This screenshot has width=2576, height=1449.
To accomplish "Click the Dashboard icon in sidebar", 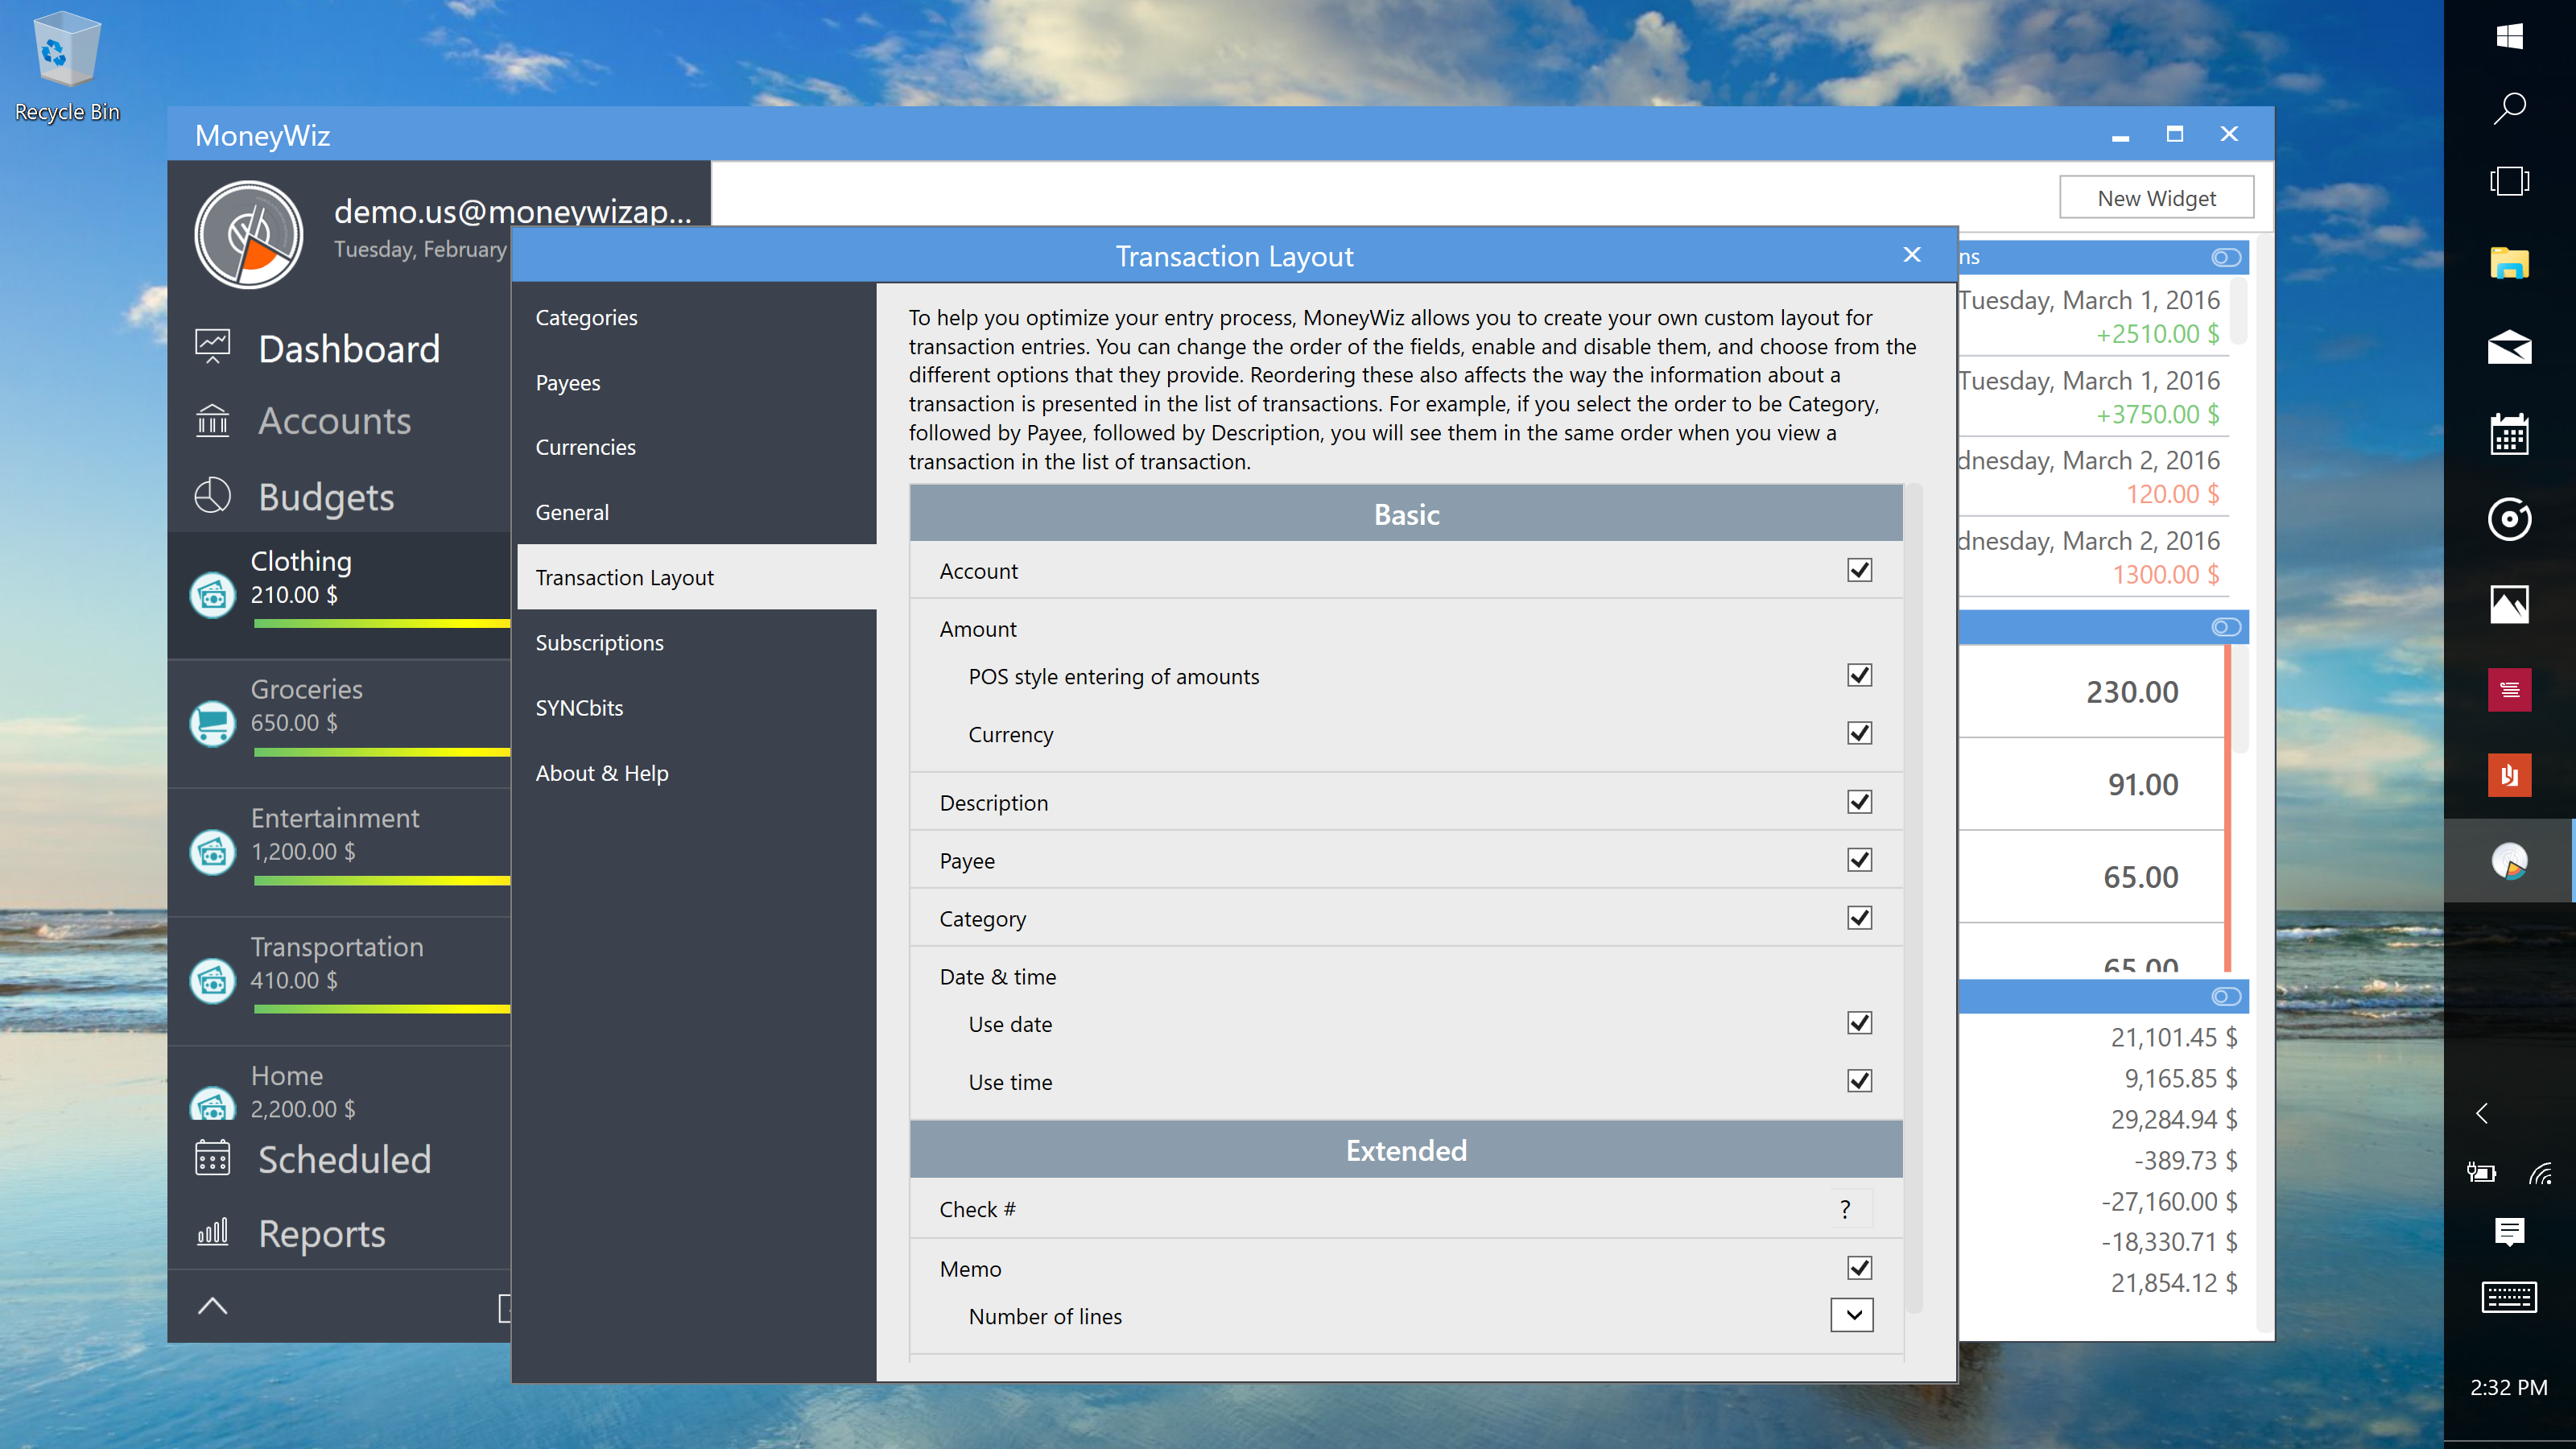I will click(211, 349).
